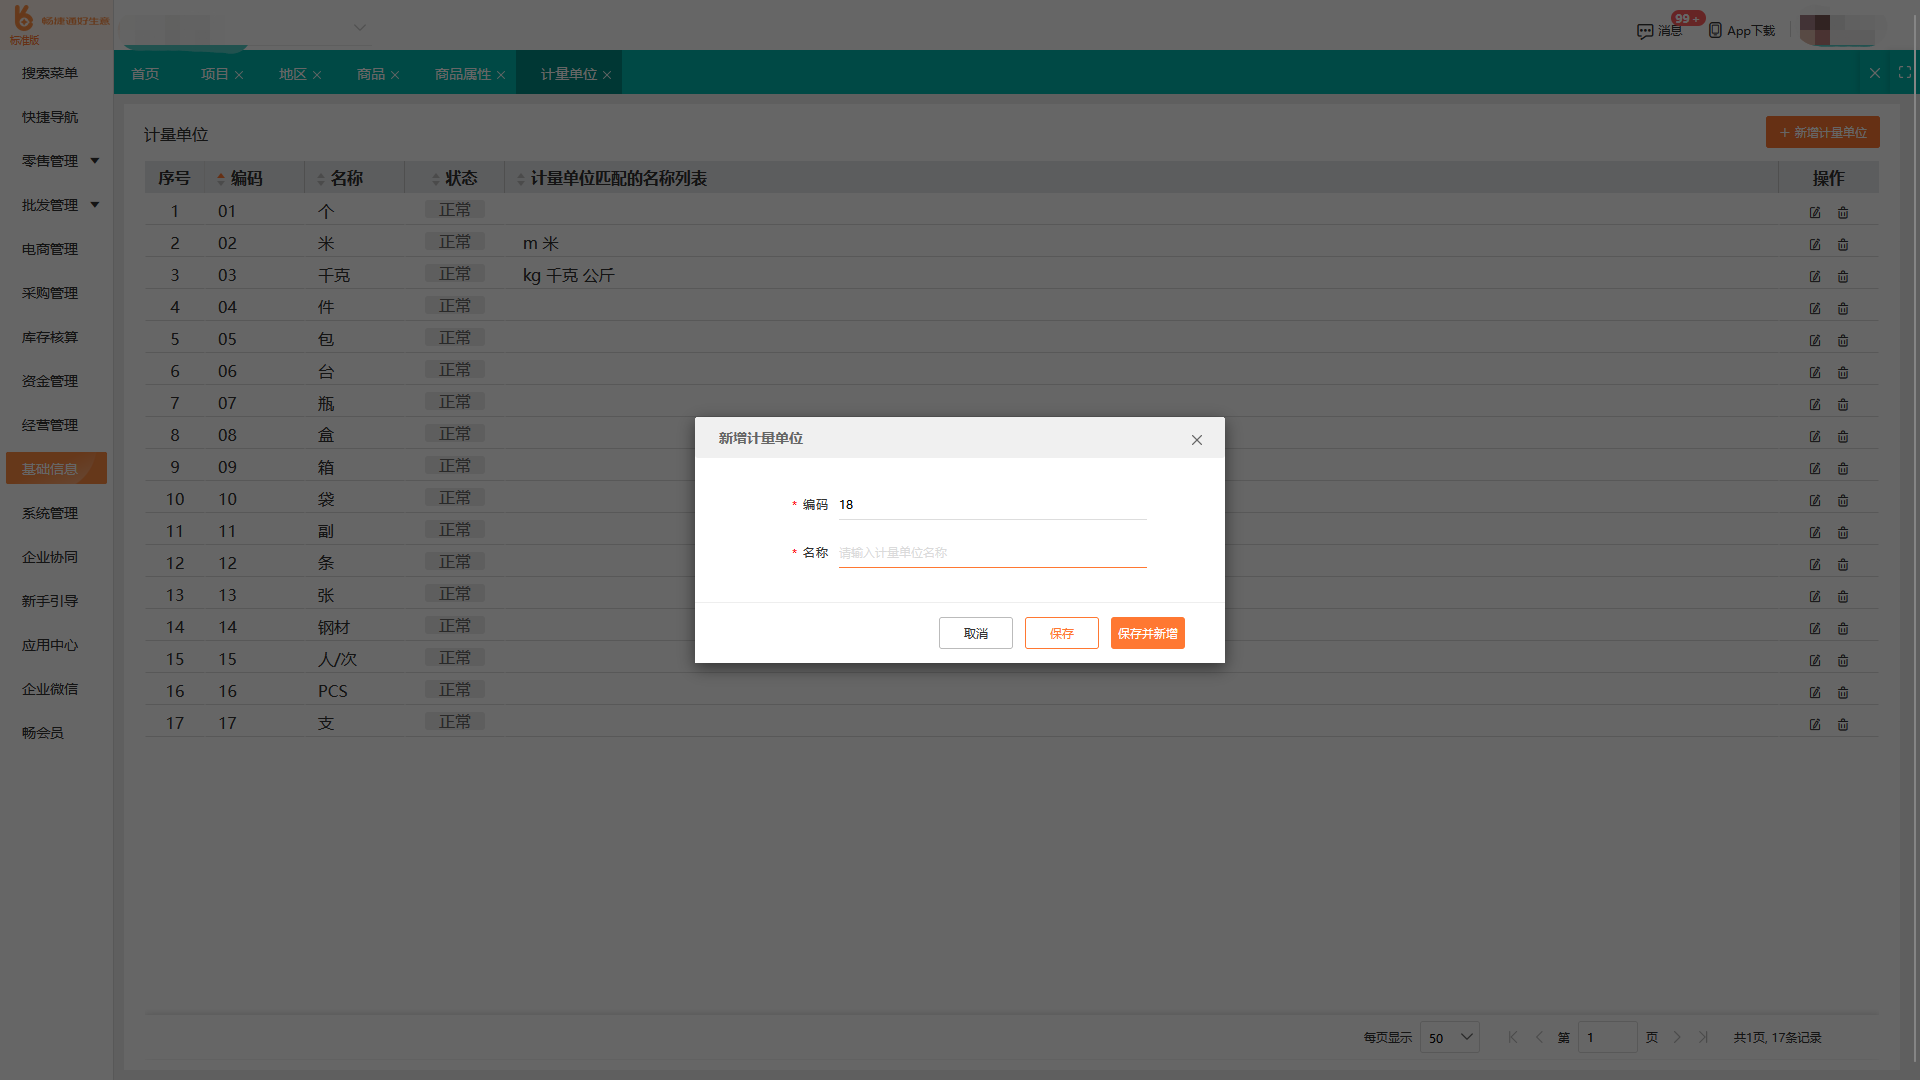The height and width of the screenshot is (1080, 1920).
Task: Click the delete icon for row 10
Action: tap(1844, 500)
